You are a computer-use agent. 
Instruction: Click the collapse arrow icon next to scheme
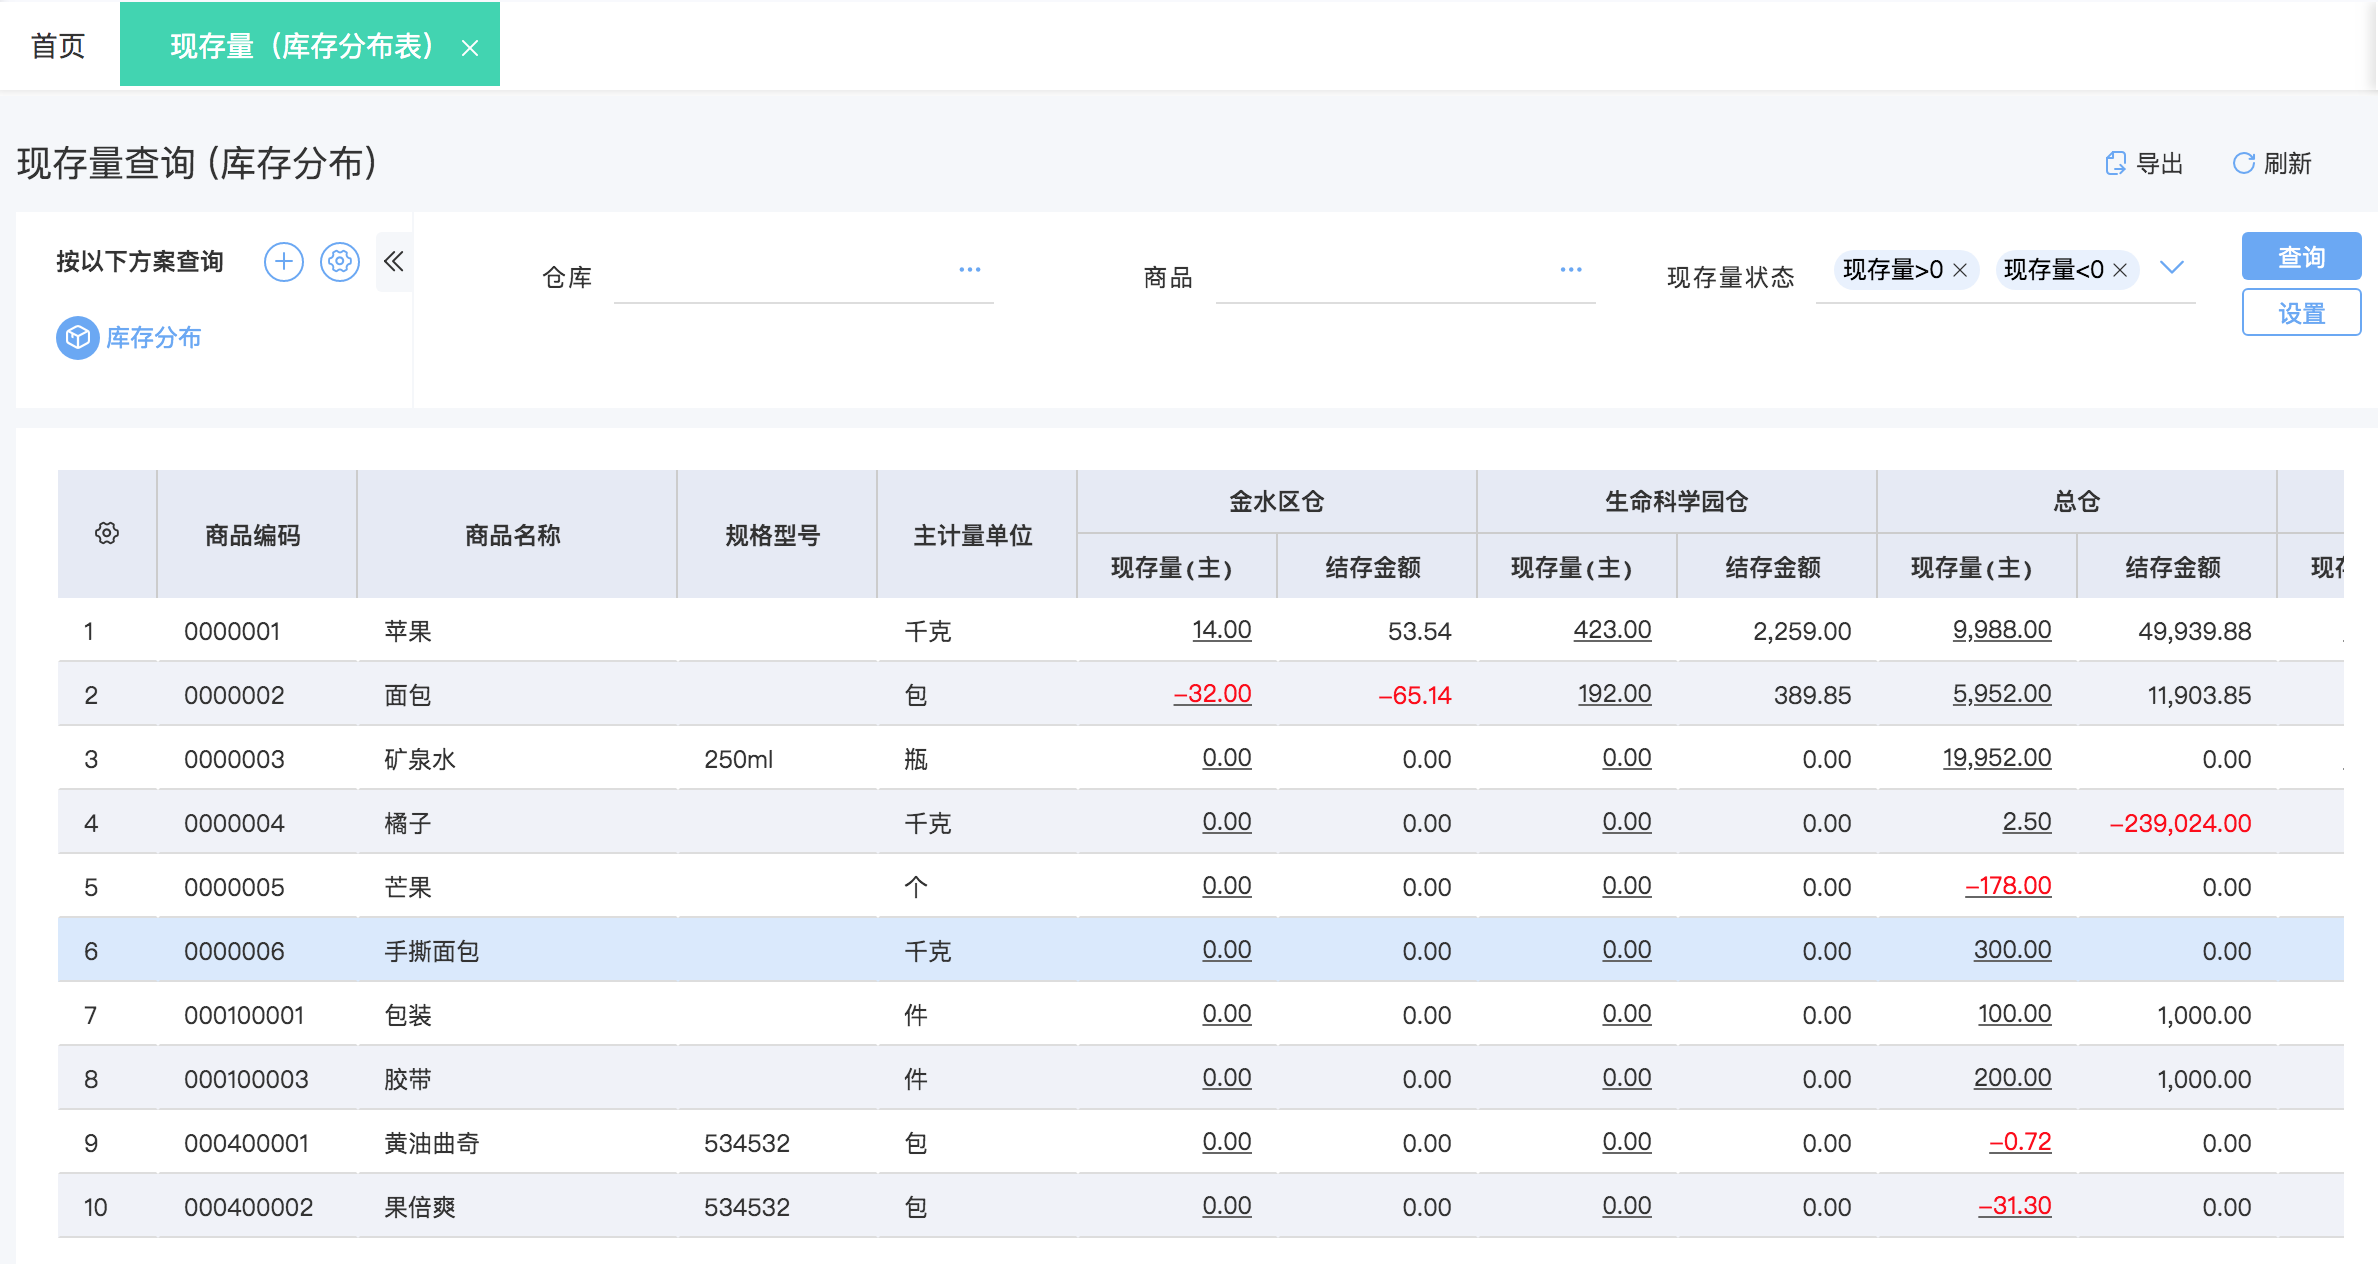pos(393,263)
